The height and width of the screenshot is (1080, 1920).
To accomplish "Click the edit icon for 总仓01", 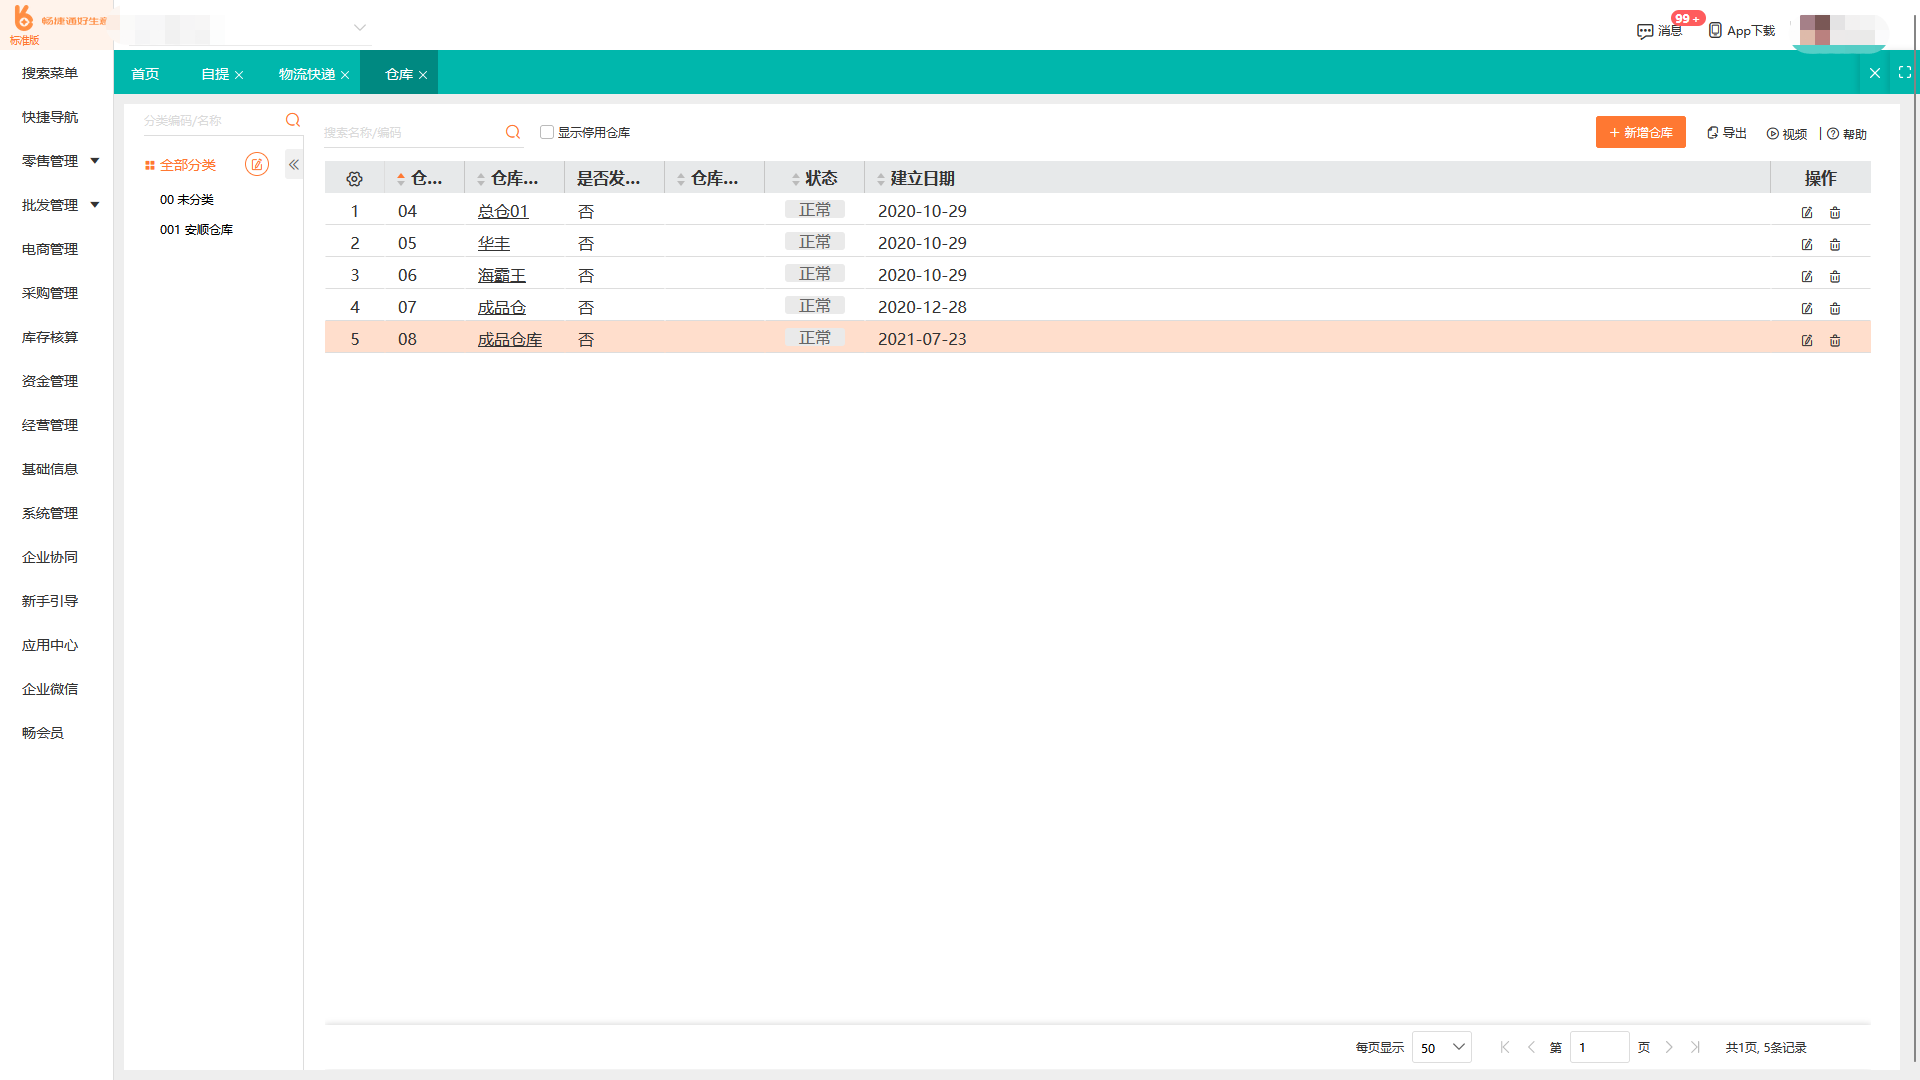I will click(x=1807, y=211).
